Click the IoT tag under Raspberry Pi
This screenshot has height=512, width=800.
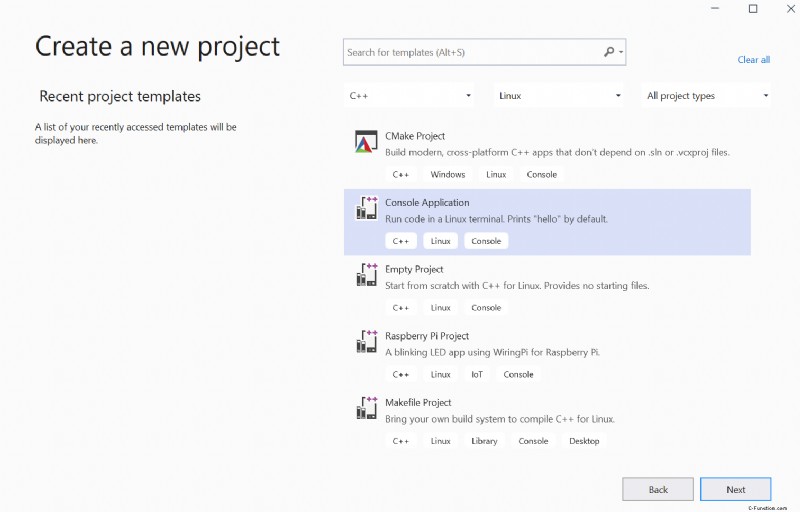[477, 375]
